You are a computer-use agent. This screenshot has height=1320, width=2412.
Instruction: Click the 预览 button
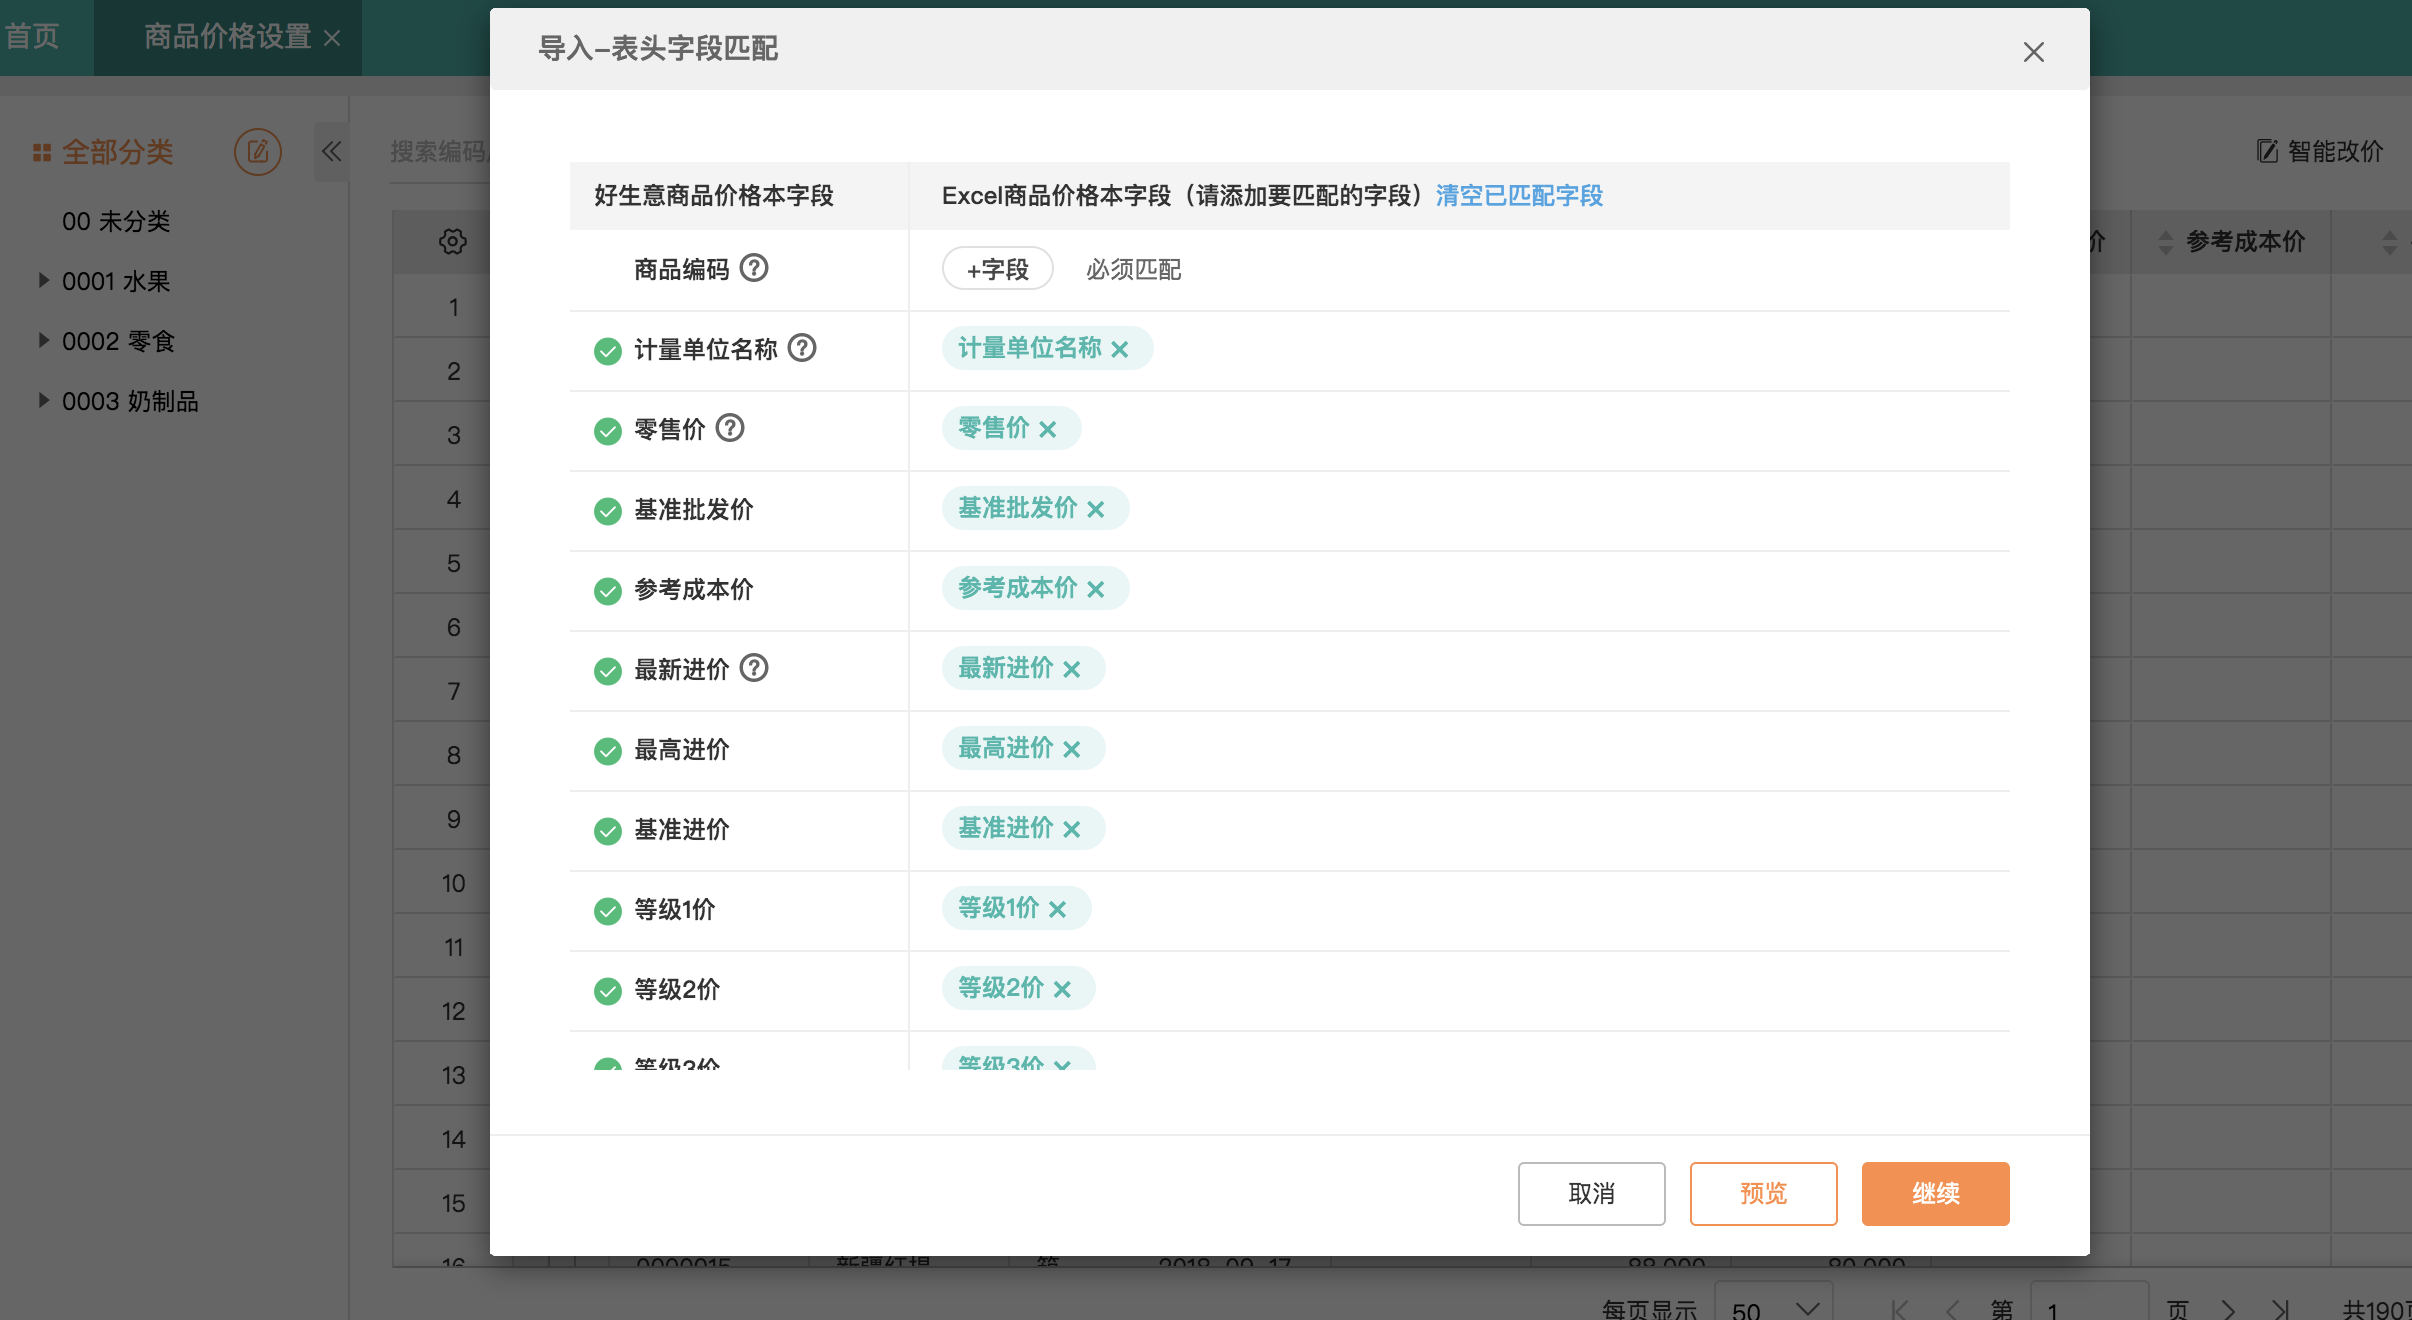tap(1763, 1193)
